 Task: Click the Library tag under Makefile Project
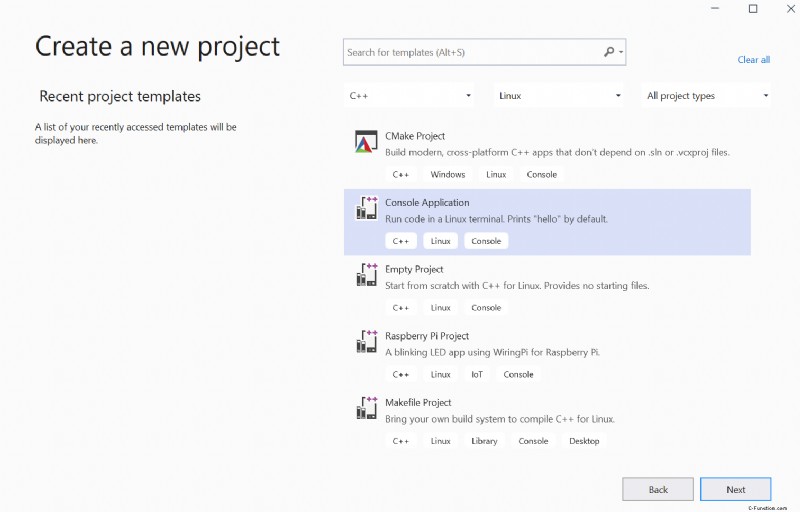484,441
